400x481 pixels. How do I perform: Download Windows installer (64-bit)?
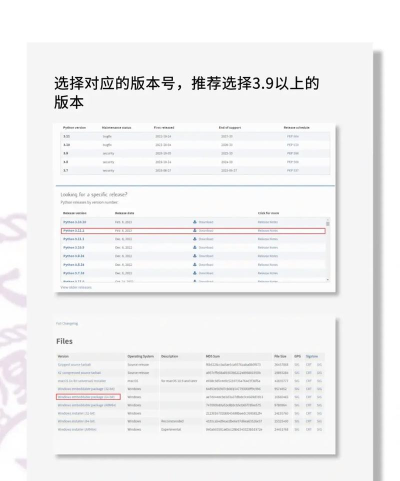click(76, 421)
